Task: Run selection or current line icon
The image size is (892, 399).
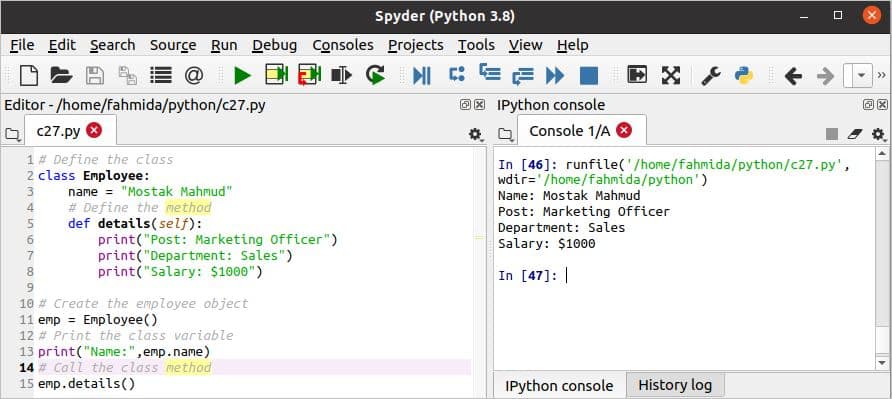Action: pos(341,75)
